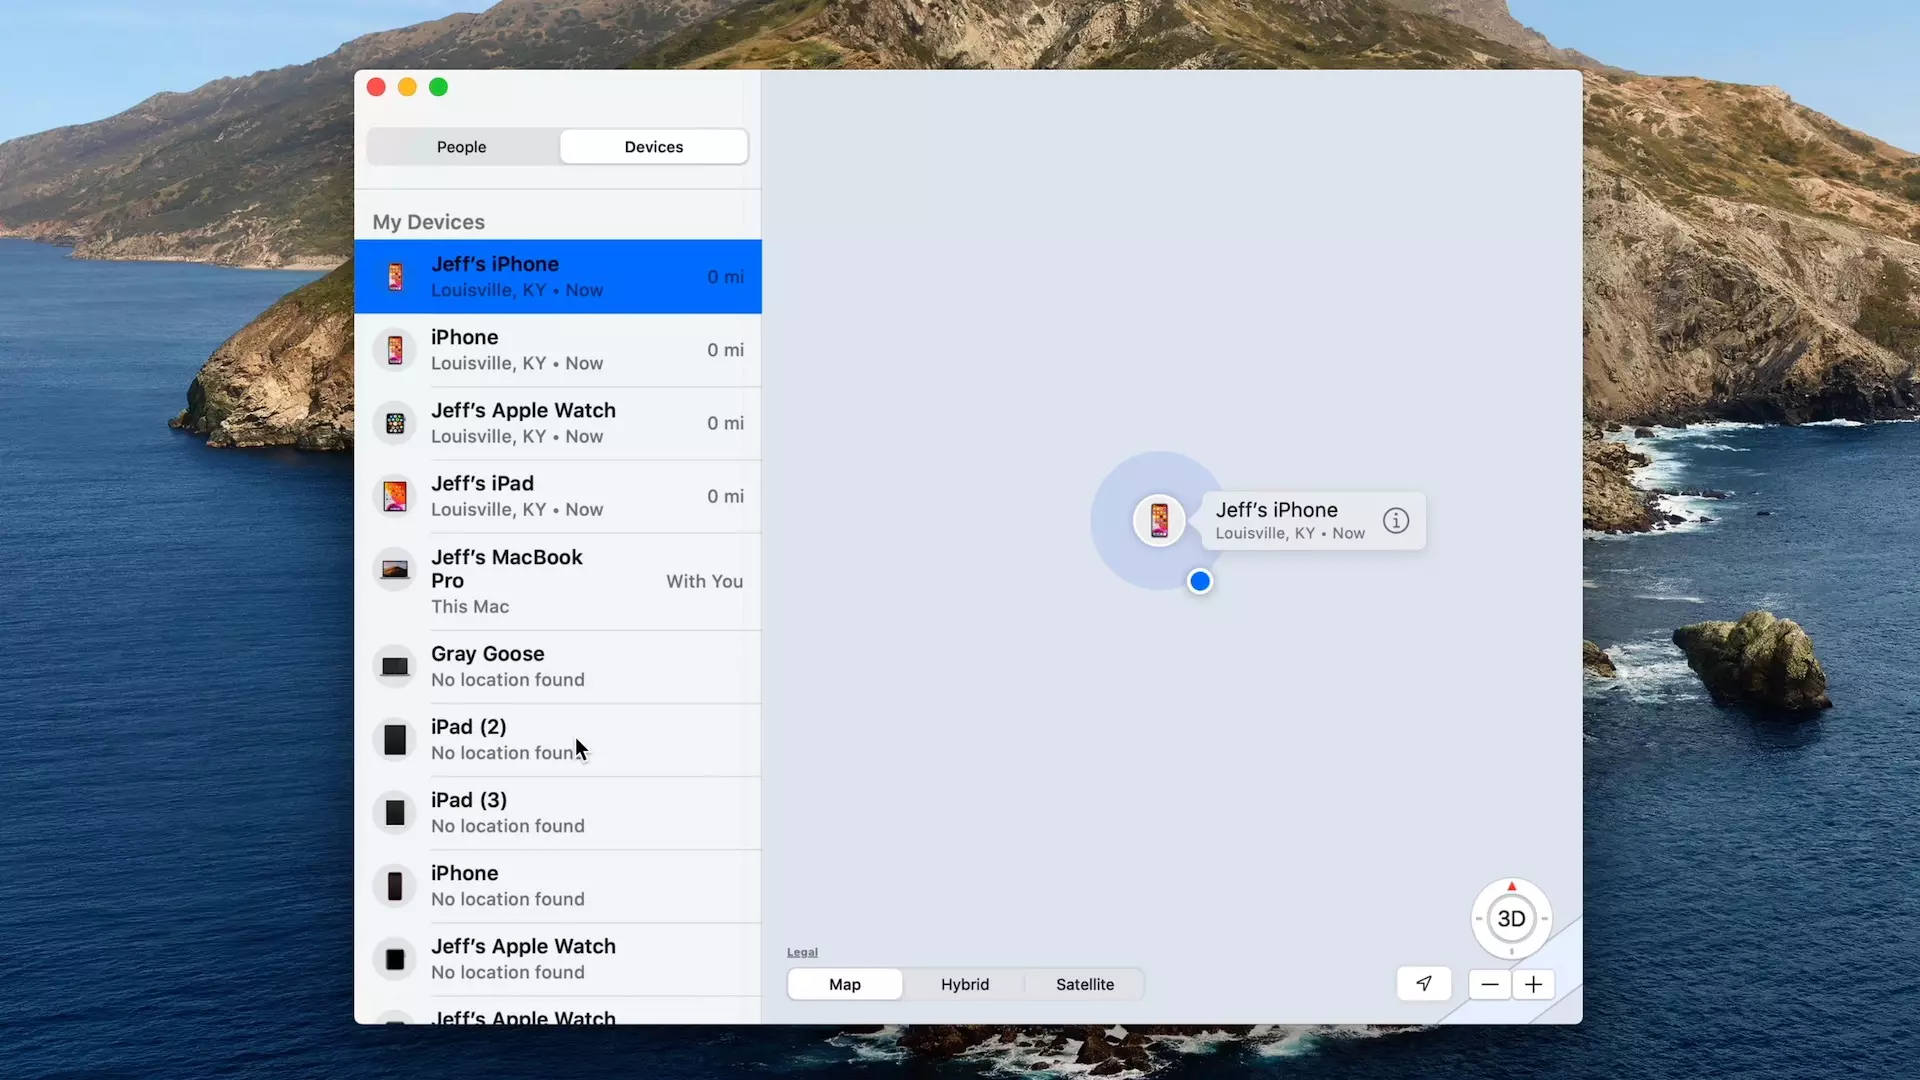
Task: Select Gray Goose device entry
Action: 558,666
